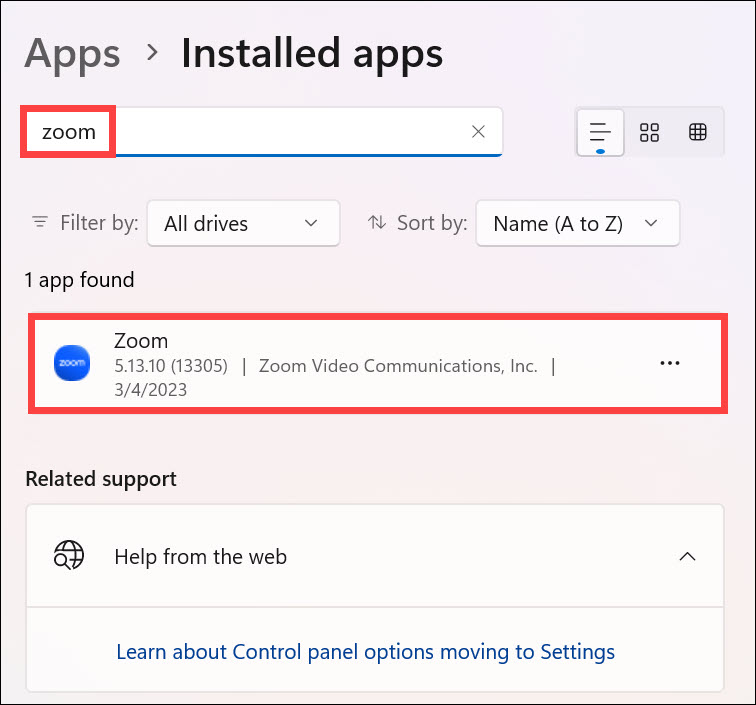Click the Help from the web label
This screenshot has width=756, height=705.
[201, 556]
